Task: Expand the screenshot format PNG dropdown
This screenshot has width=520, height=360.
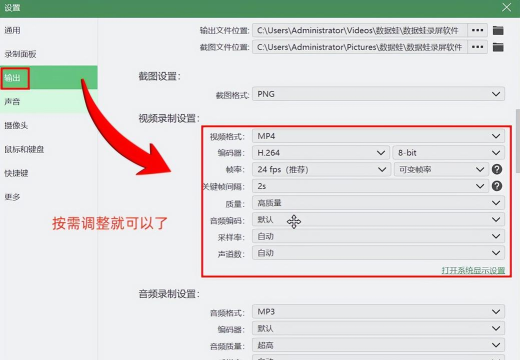Action: (378, 94)
